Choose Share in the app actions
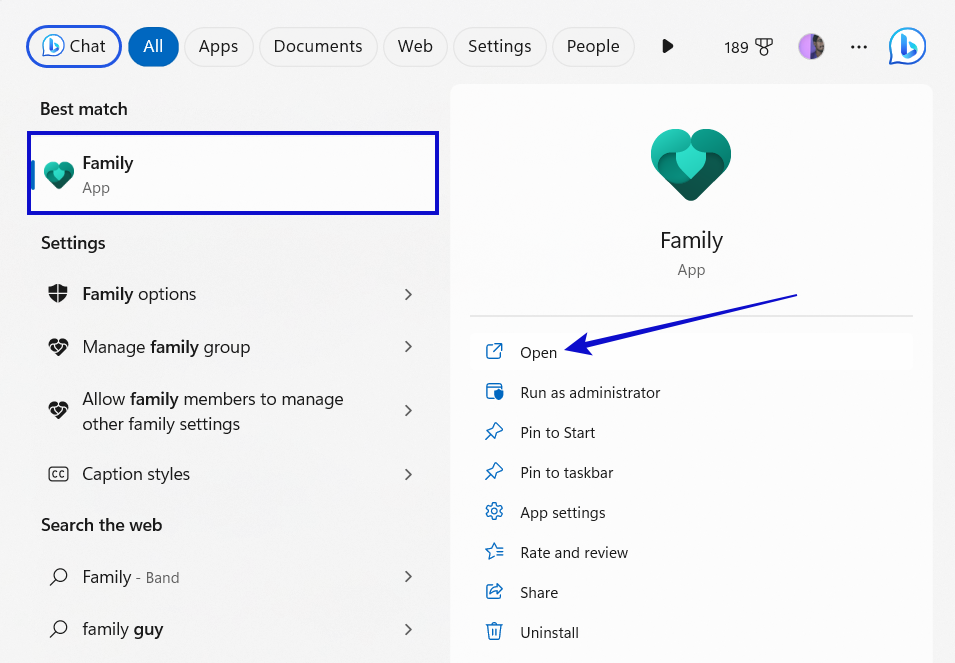Viewport: 955px width, 663px height. pyautogui.click(x=691, y=593)
